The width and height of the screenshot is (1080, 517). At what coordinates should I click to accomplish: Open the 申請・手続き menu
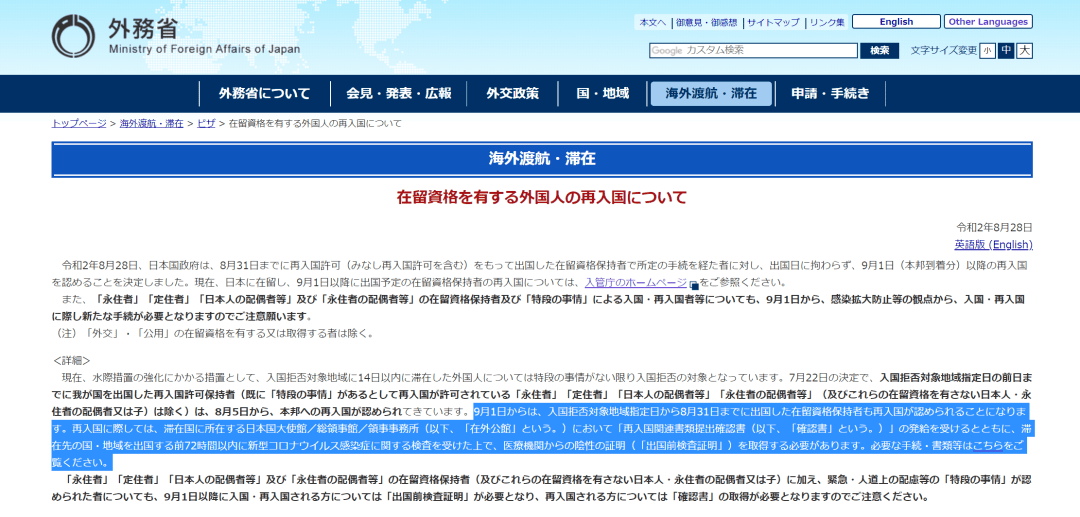(x=830, y=93)
